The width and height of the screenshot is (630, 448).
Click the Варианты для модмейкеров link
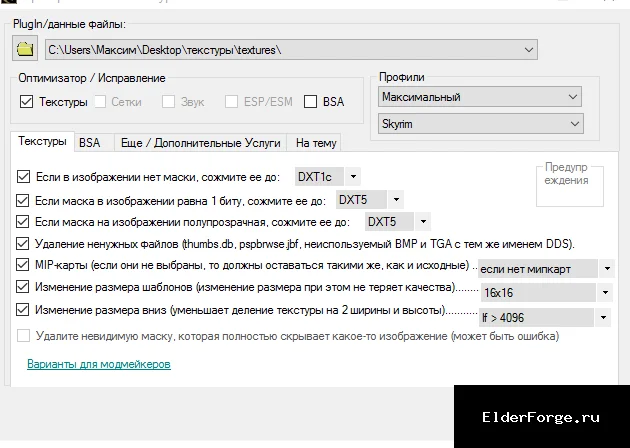pyautogui.click(x=99, y=364)
